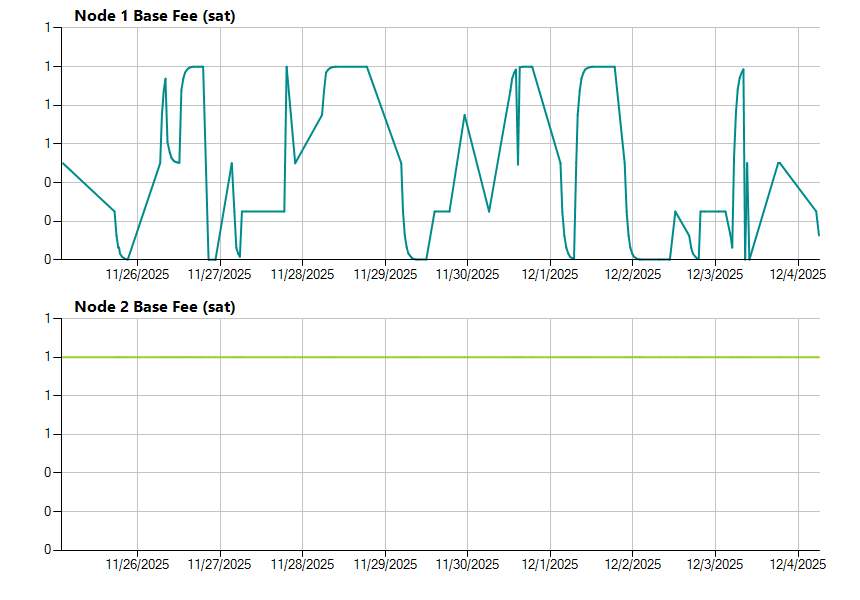The width and height of the screenshot is (860, 600).
Task: Select 11/27/2025 label on Node 1 chart axis
Action: pyautogui.click(x=220, y=274)
